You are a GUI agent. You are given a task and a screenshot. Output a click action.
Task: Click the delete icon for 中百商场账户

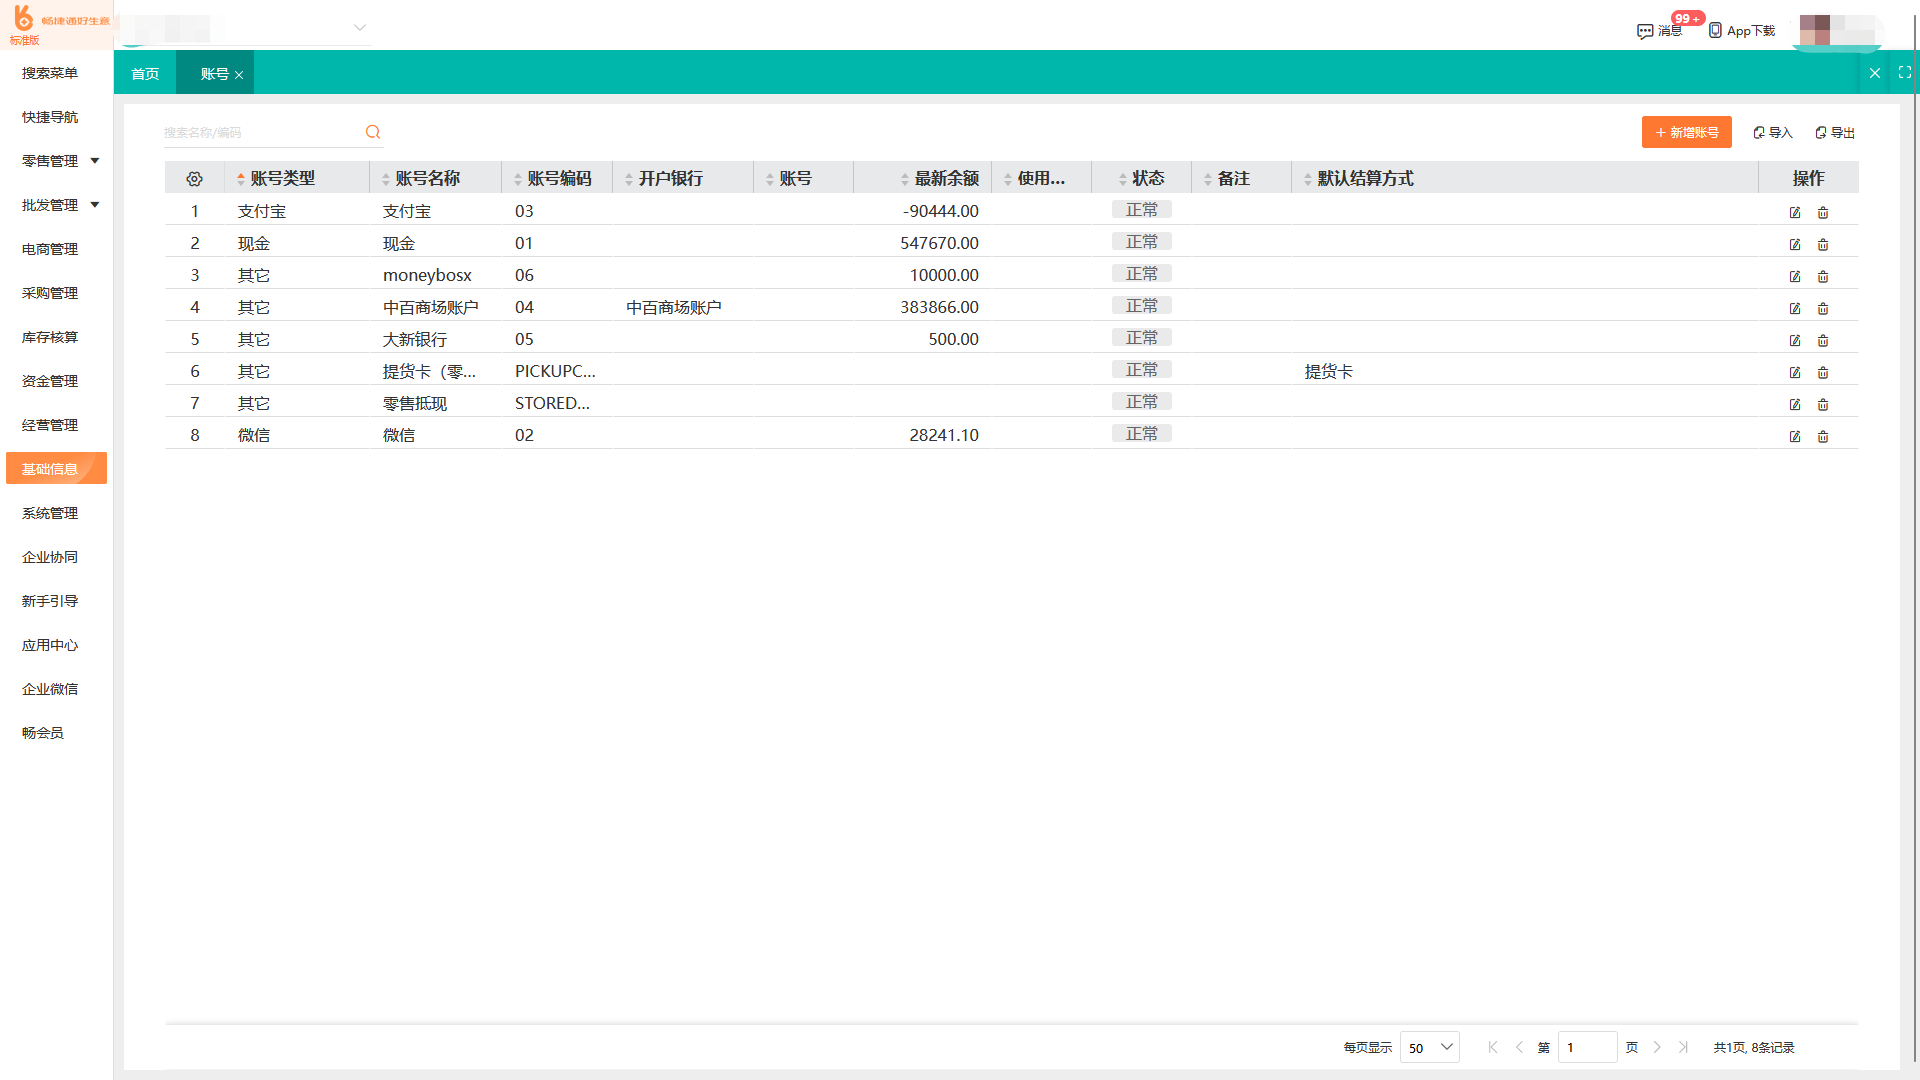pyautogui.click(x=1822, y=307)
